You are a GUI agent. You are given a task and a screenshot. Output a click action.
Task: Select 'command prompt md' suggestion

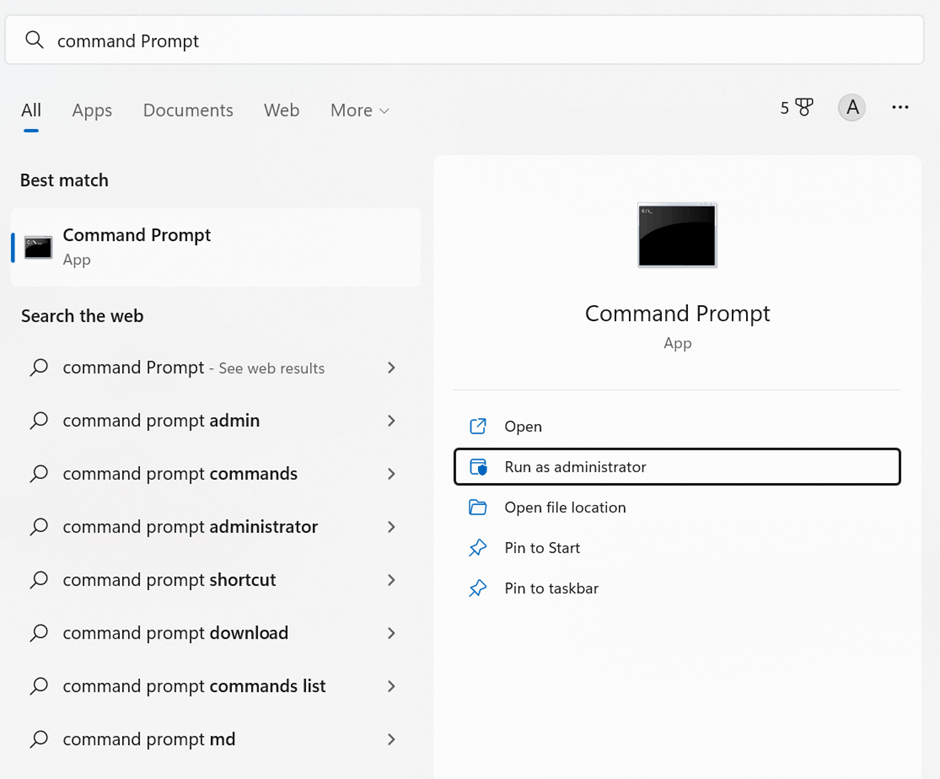(x=216, y=739)
